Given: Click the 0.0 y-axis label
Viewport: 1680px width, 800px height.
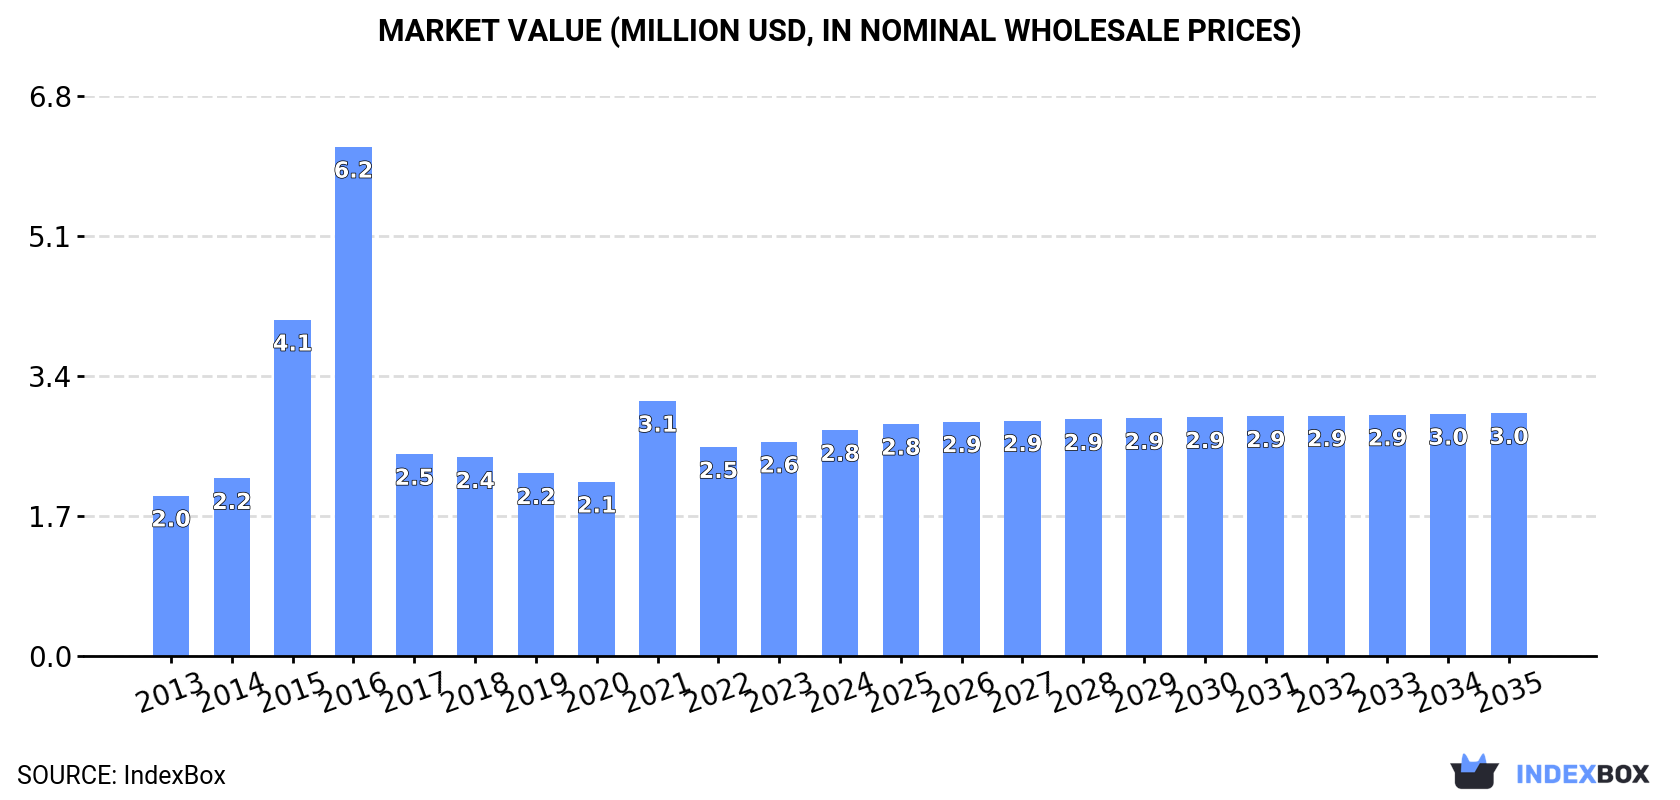Looking at the screenshot, I should click(50, 657).
